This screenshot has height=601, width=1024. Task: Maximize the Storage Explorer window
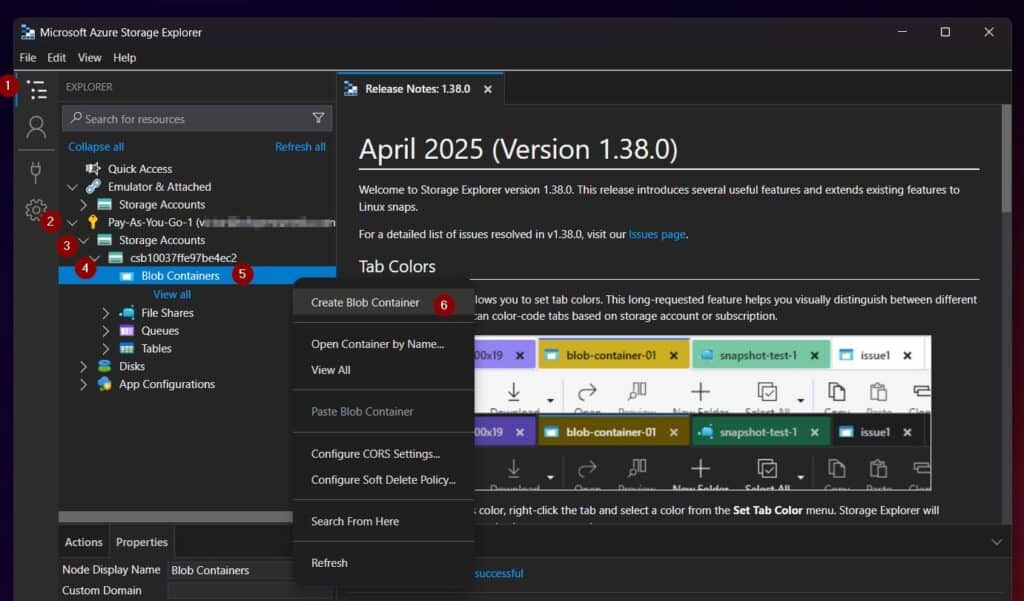click(945, 32)
